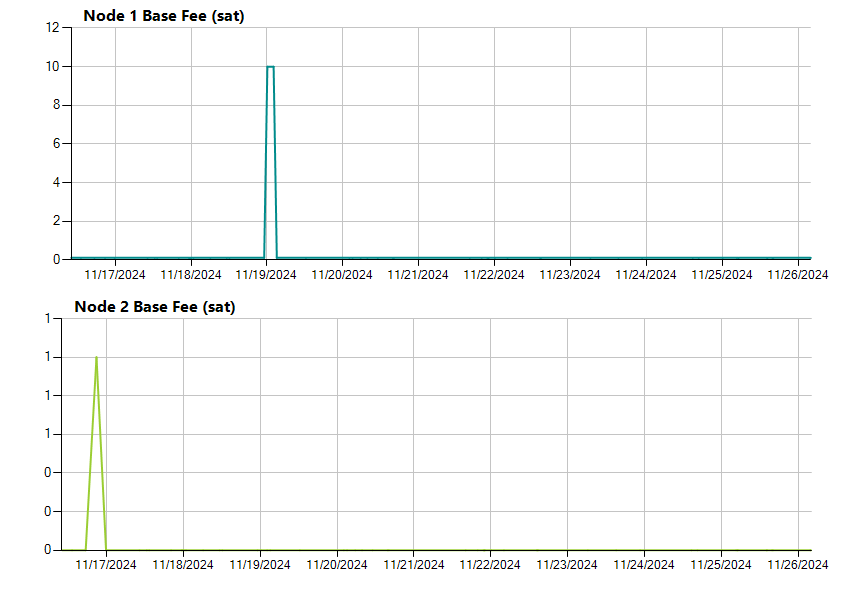The width and height of the screenshot is (860, 600).
Task: Choose 11/25/2024 date on Node 2 x-axis
Action: point(721,565)
